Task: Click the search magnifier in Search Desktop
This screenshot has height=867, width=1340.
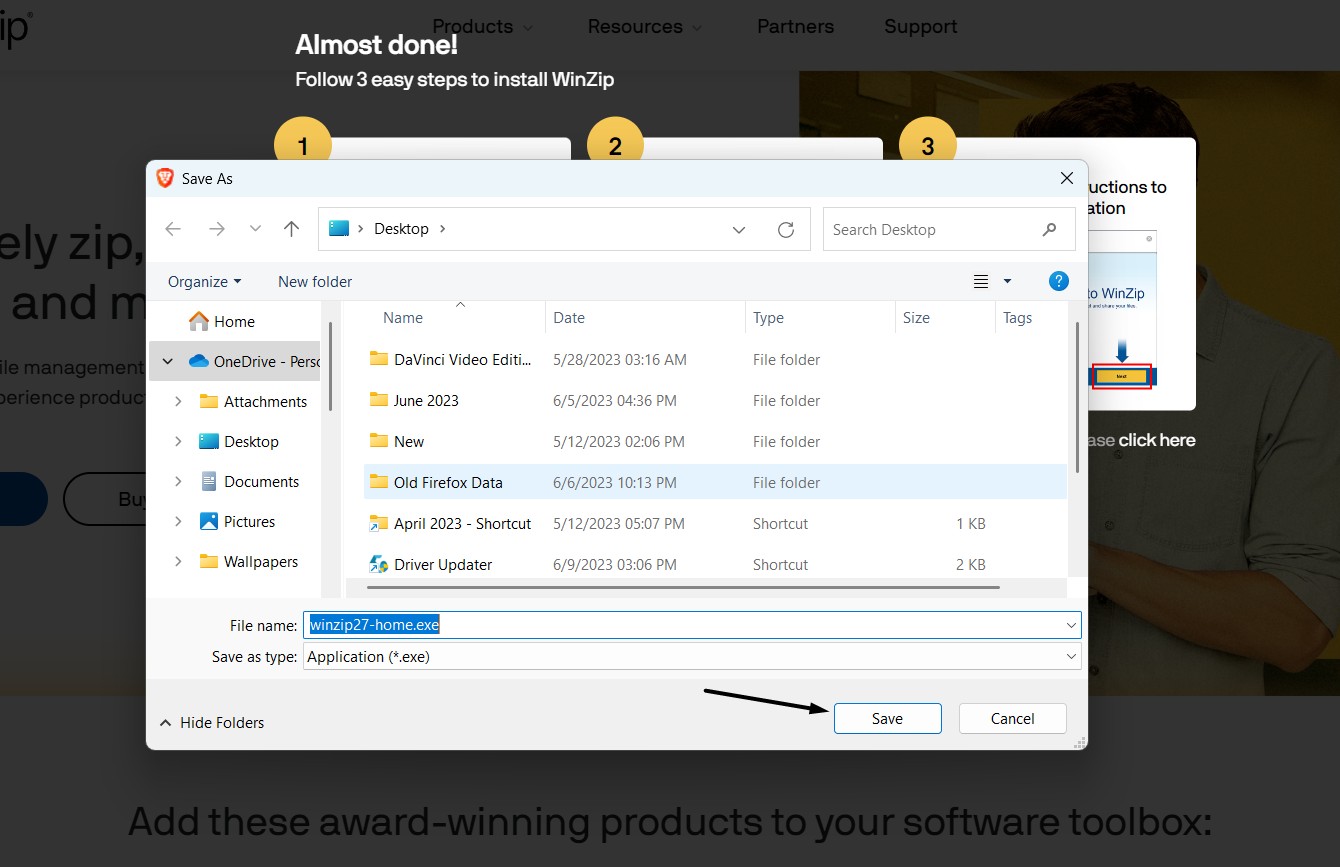Action: [1050, 229]
